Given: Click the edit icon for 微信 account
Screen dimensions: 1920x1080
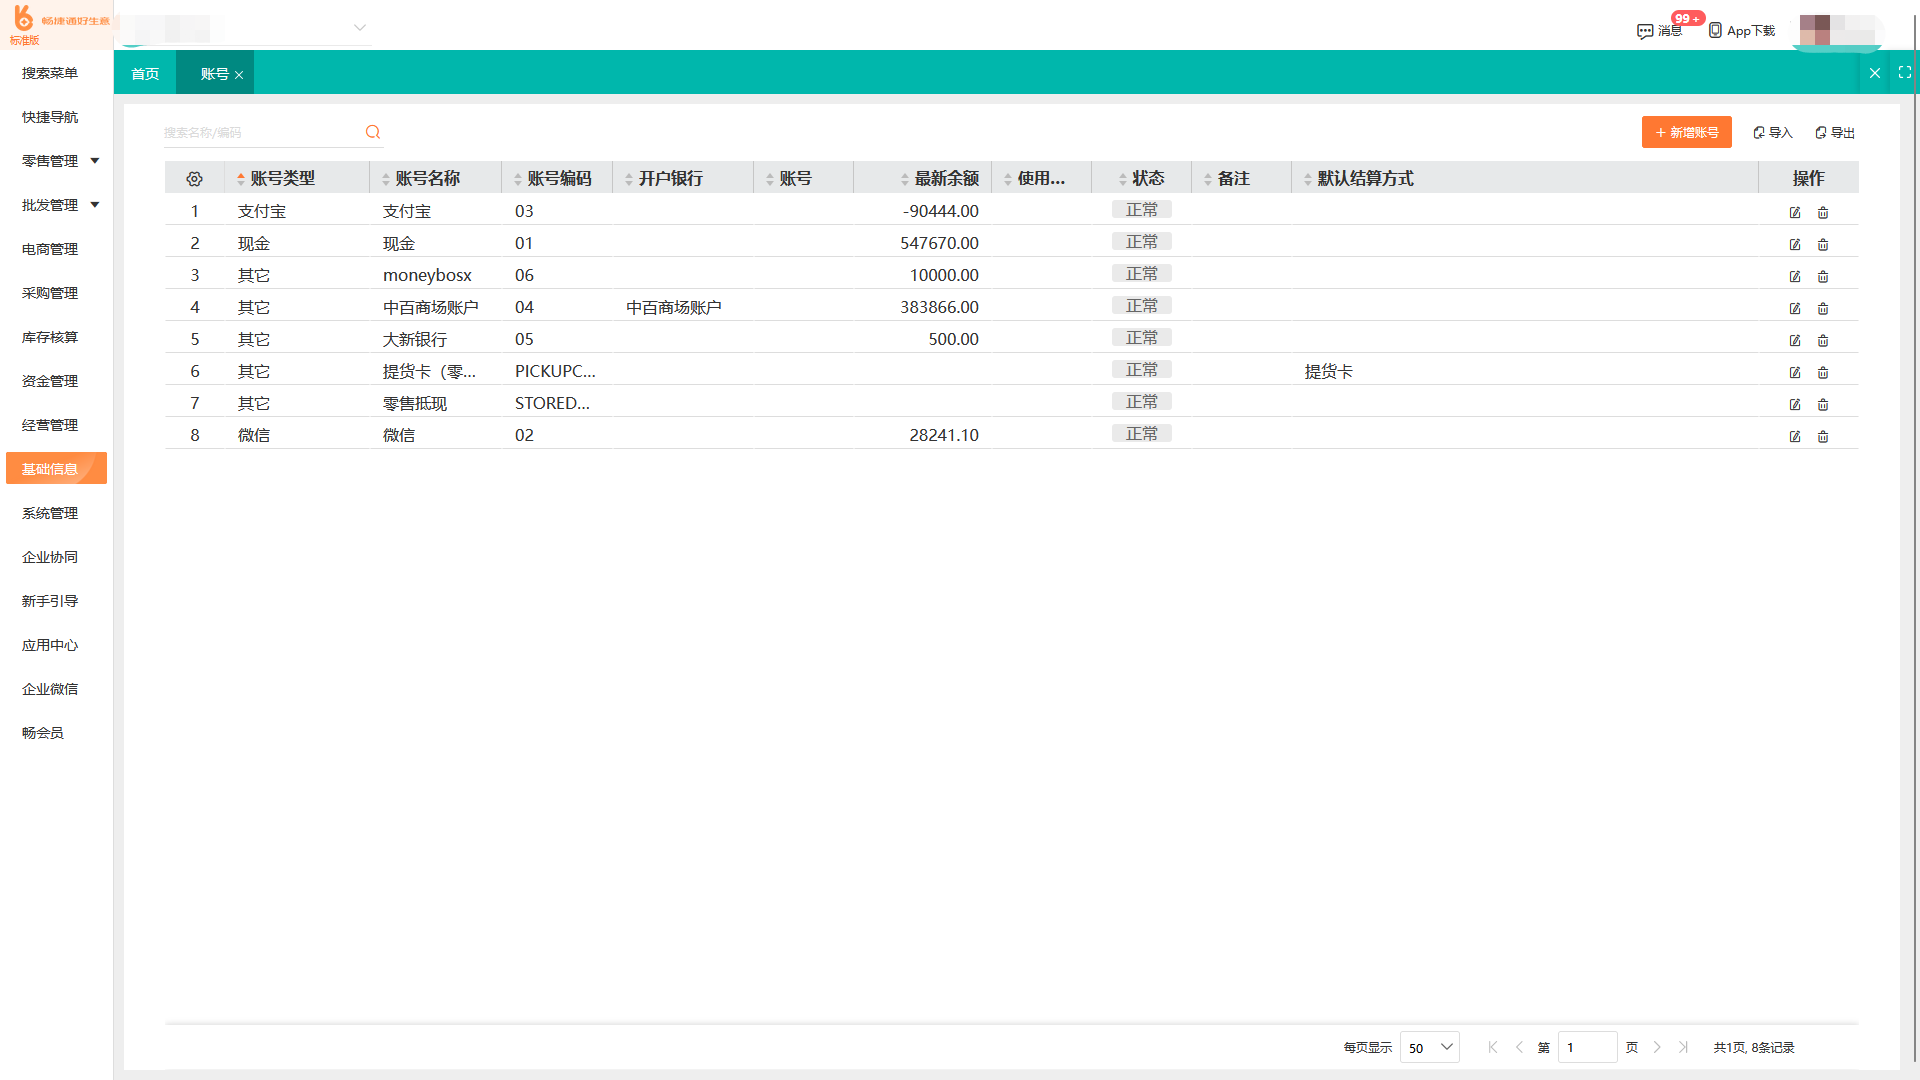Looking at the screenshot, I should [x=1795, y=434].
